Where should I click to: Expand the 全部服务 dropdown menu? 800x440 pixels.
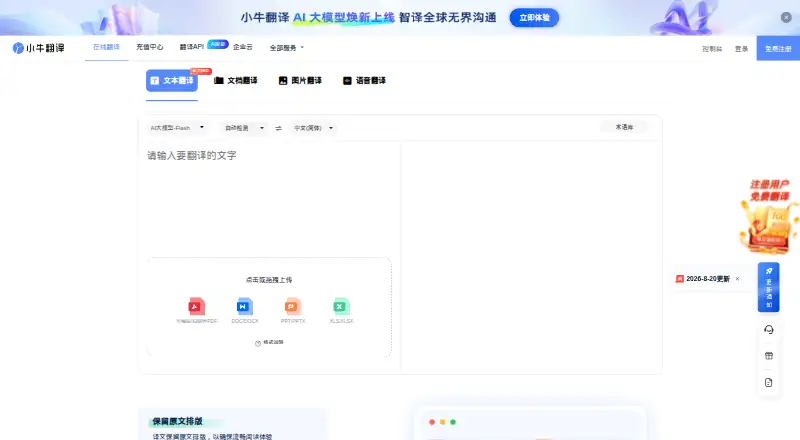click(287, 47)
